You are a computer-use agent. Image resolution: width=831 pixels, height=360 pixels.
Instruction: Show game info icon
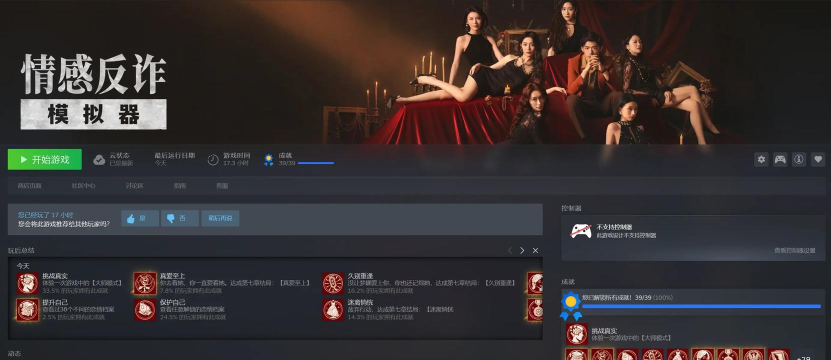(799, 159)
